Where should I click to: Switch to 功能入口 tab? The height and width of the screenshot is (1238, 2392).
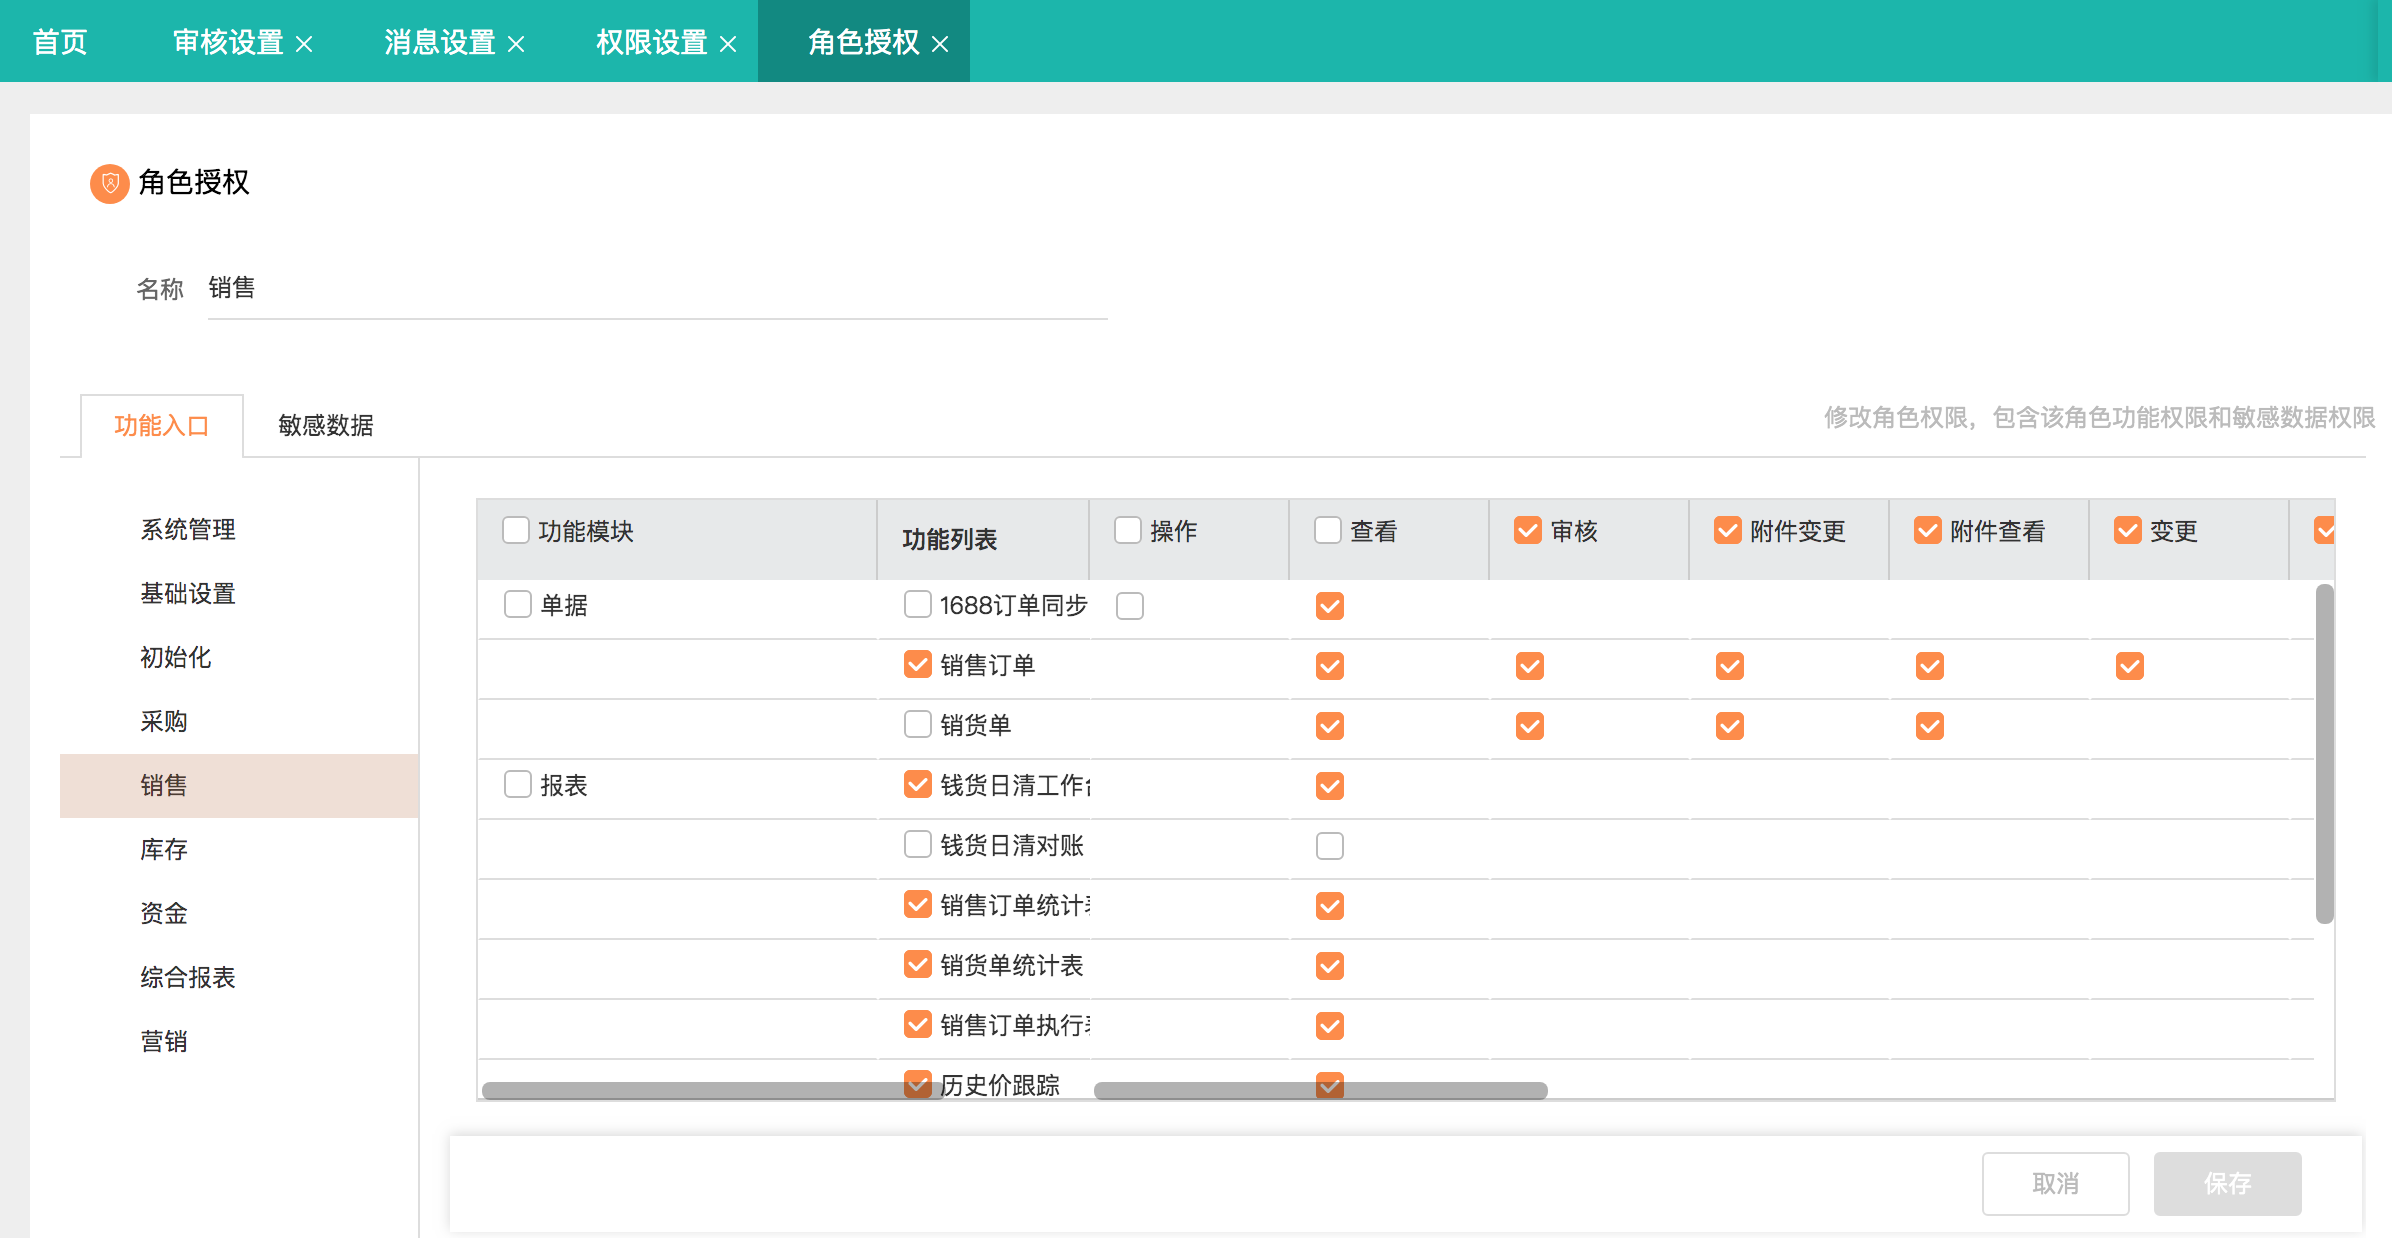[161, 422]
